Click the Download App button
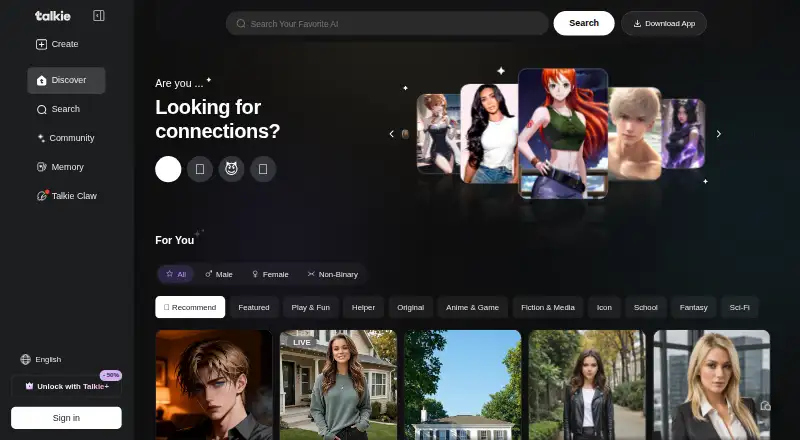The image size is (800, 440). 664,23
